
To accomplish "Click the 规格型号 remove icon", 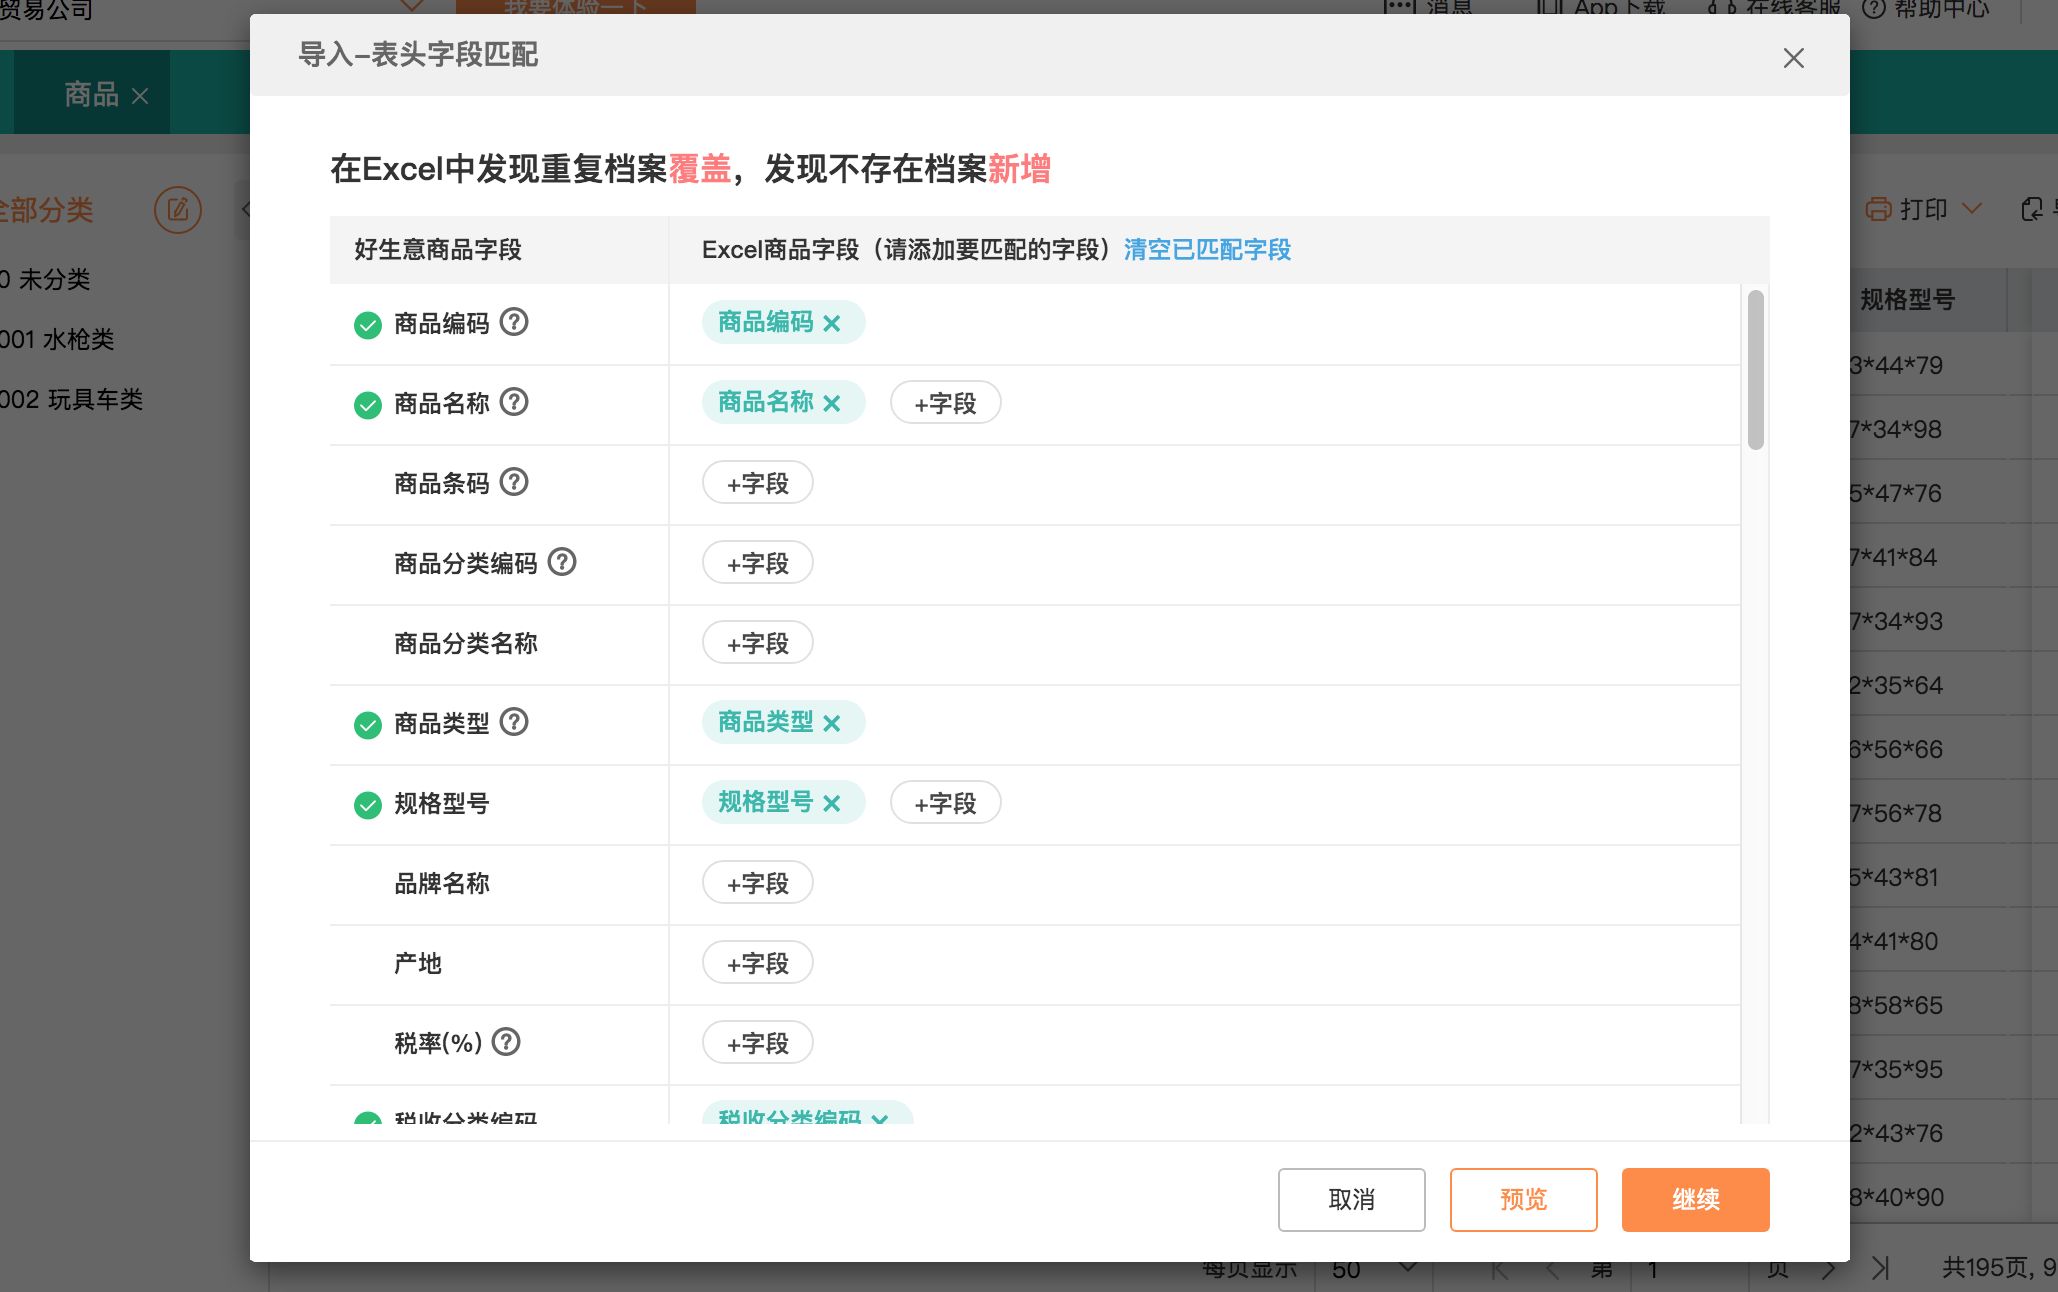I will [832, 804].
